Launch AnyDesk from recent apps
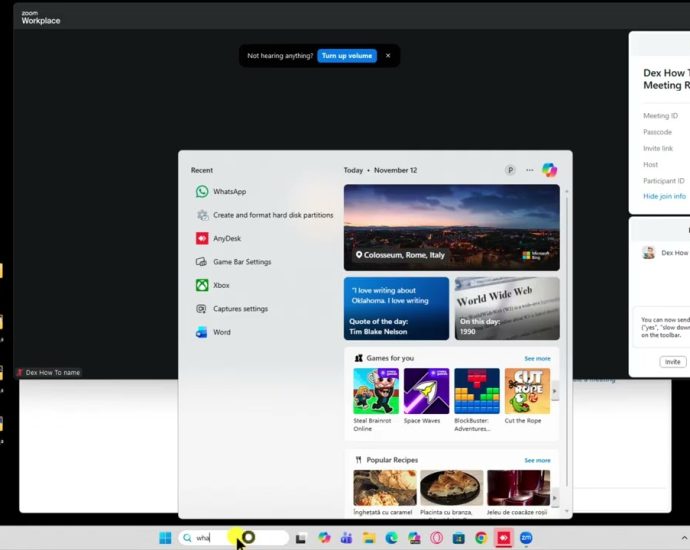 click(x=226, y=238)
